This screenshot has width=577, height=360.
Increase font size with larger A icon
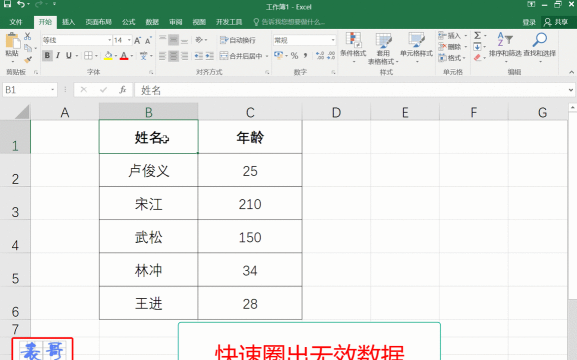click(x=137, y=40)
